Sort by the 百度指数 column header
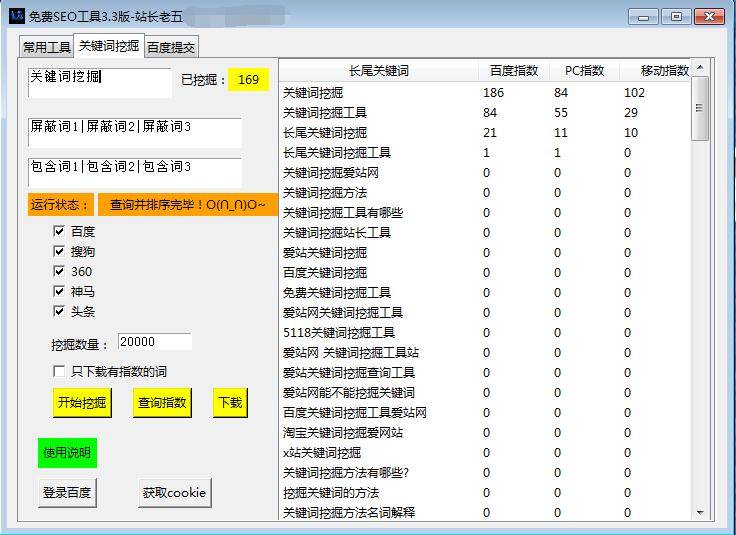The image size is (736, 535). [514, 71]
